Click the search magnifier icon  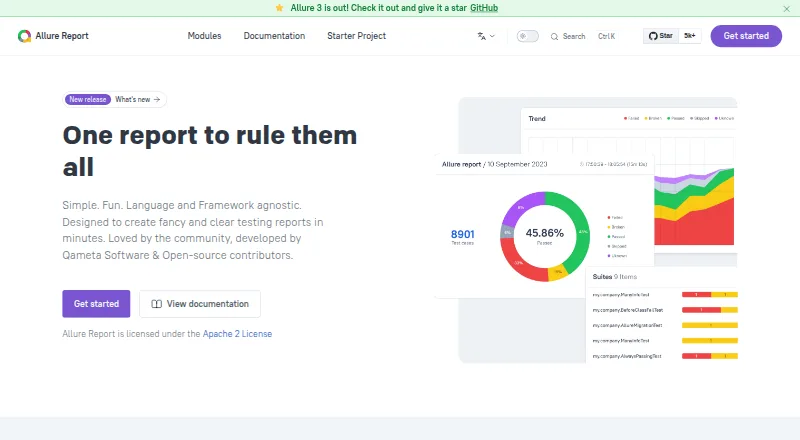[554, 37]
